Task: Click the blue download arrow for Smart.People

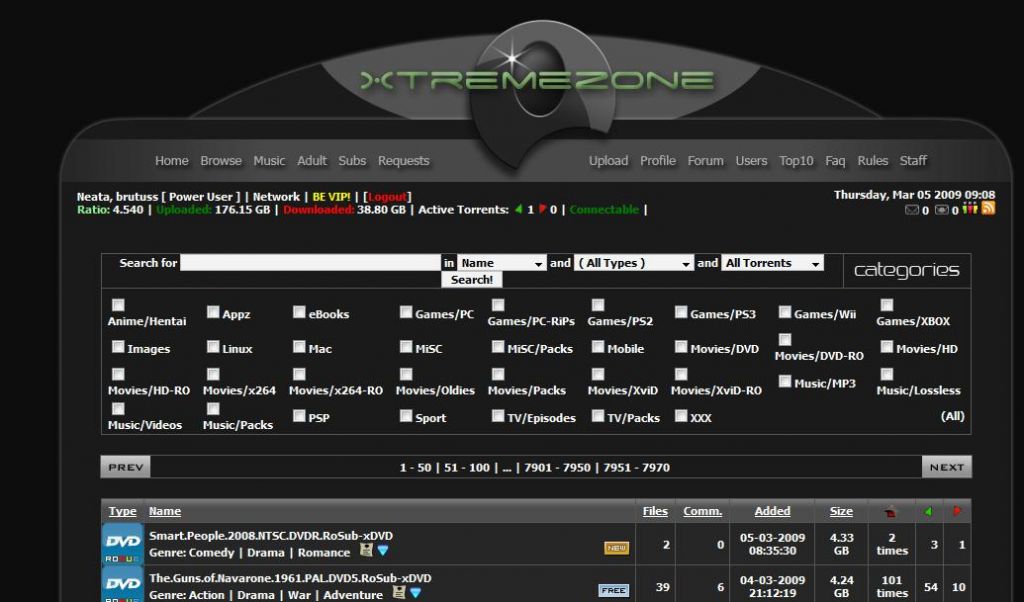Action: point(383,551)
